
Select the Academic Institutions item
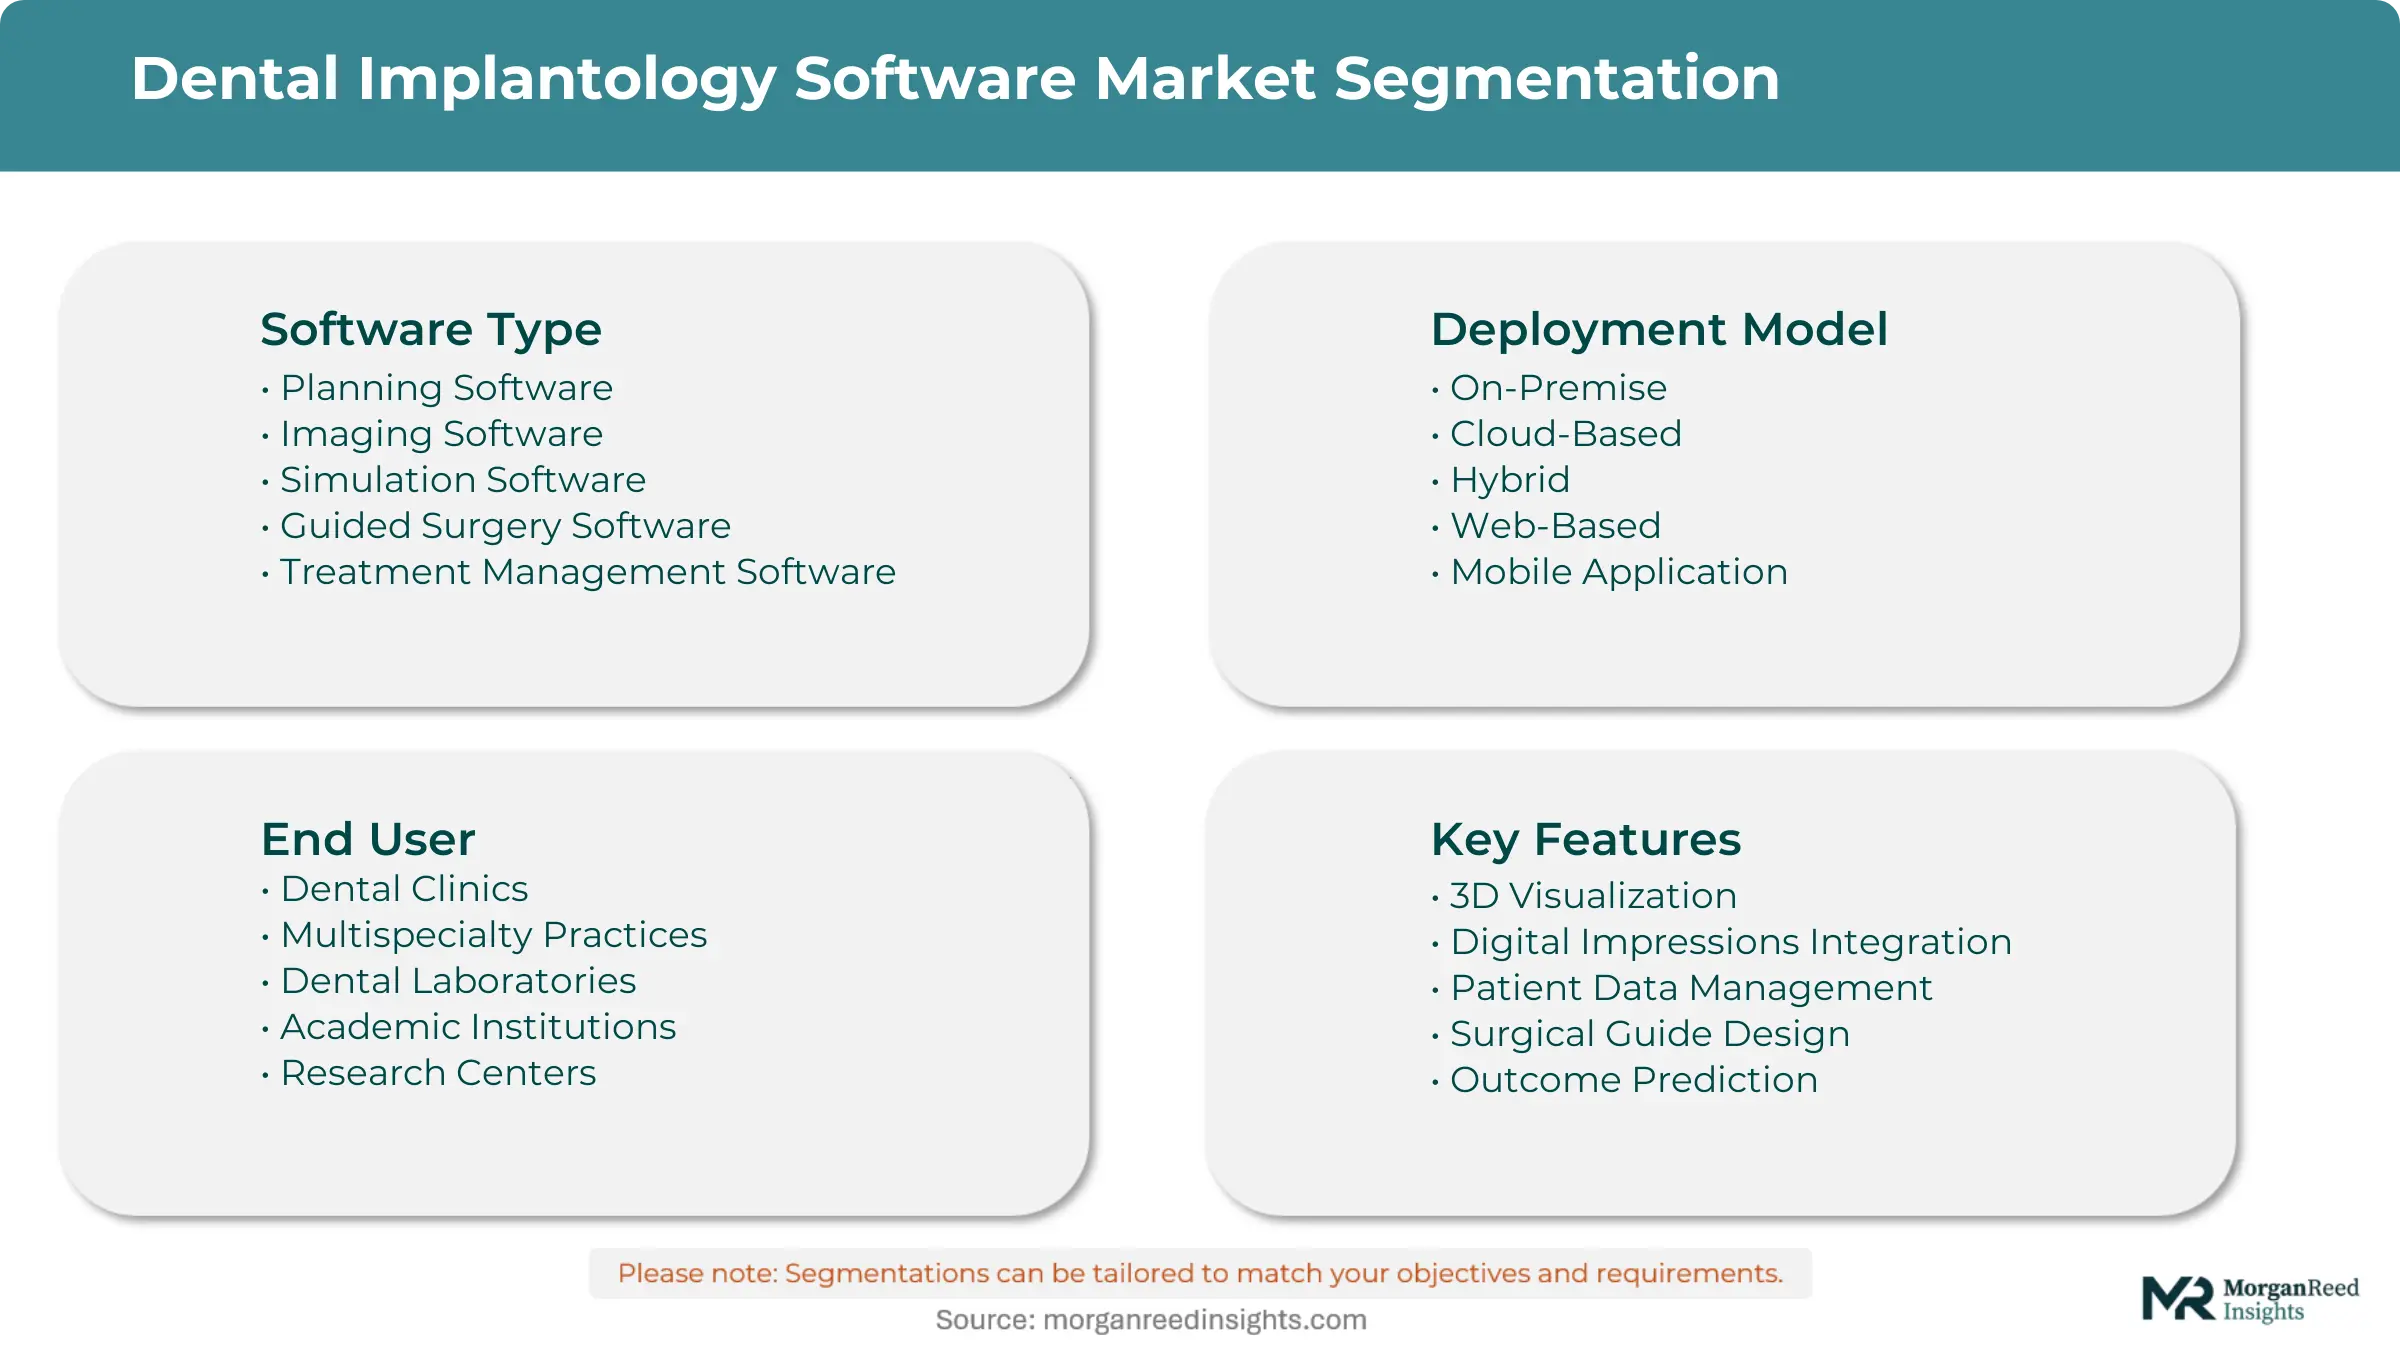click(x=477, y=1026)
